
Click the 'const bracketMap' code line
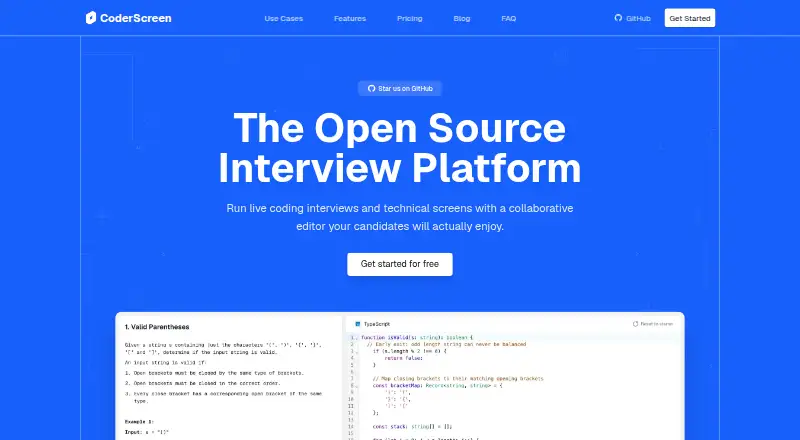pos(438,386)
